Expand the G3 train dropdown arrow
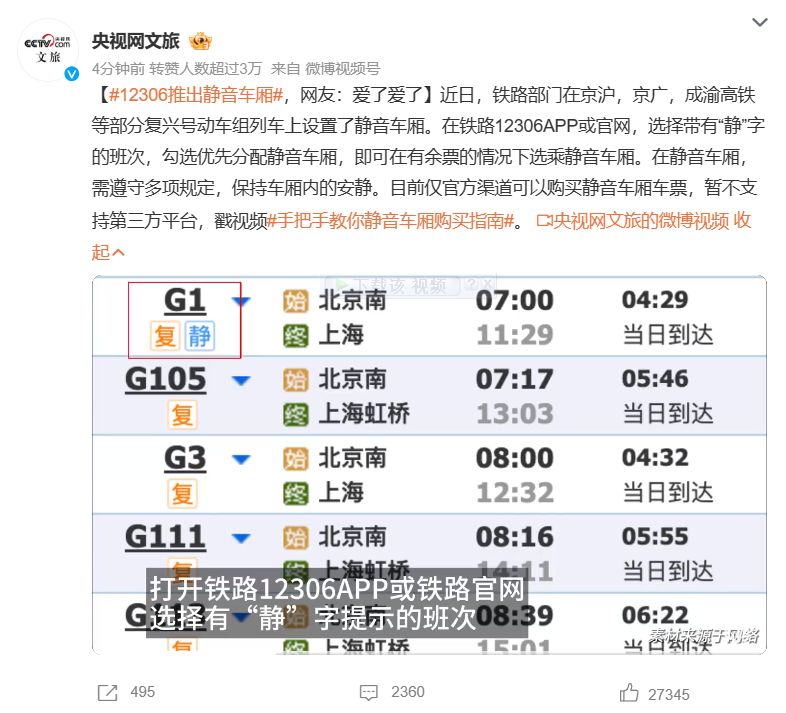The width and height of the screenshot is (786, 713). (240, 459)
